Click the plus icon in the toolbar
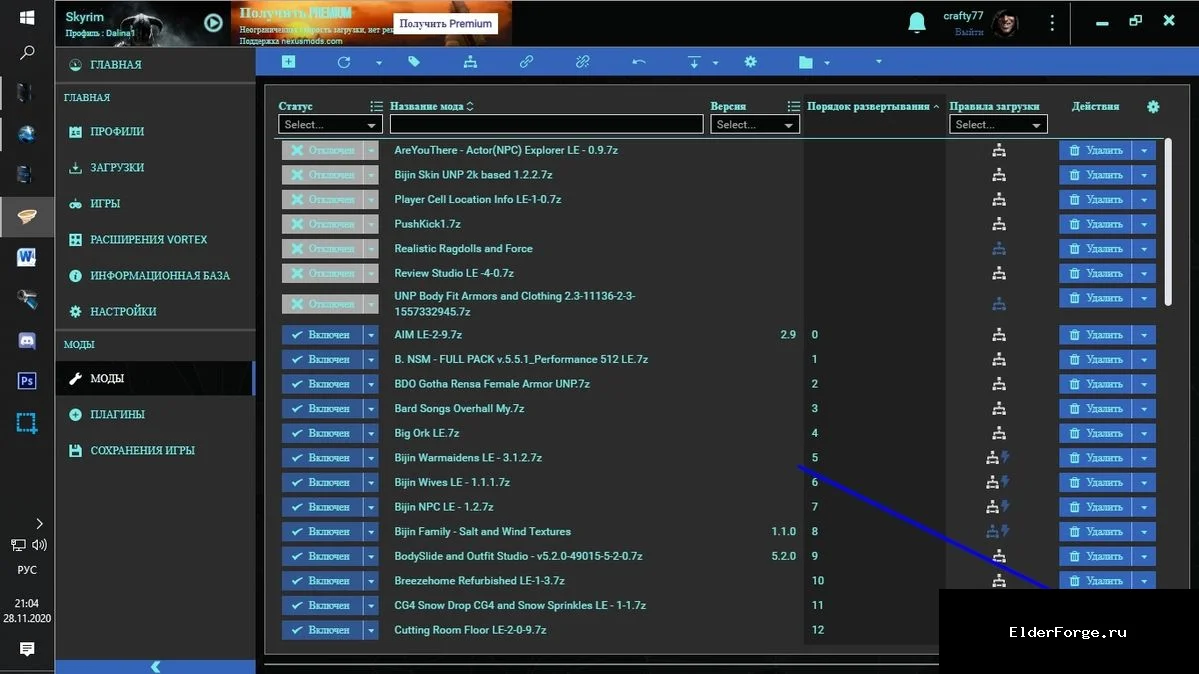The image size is (1199, 674). 288,62
